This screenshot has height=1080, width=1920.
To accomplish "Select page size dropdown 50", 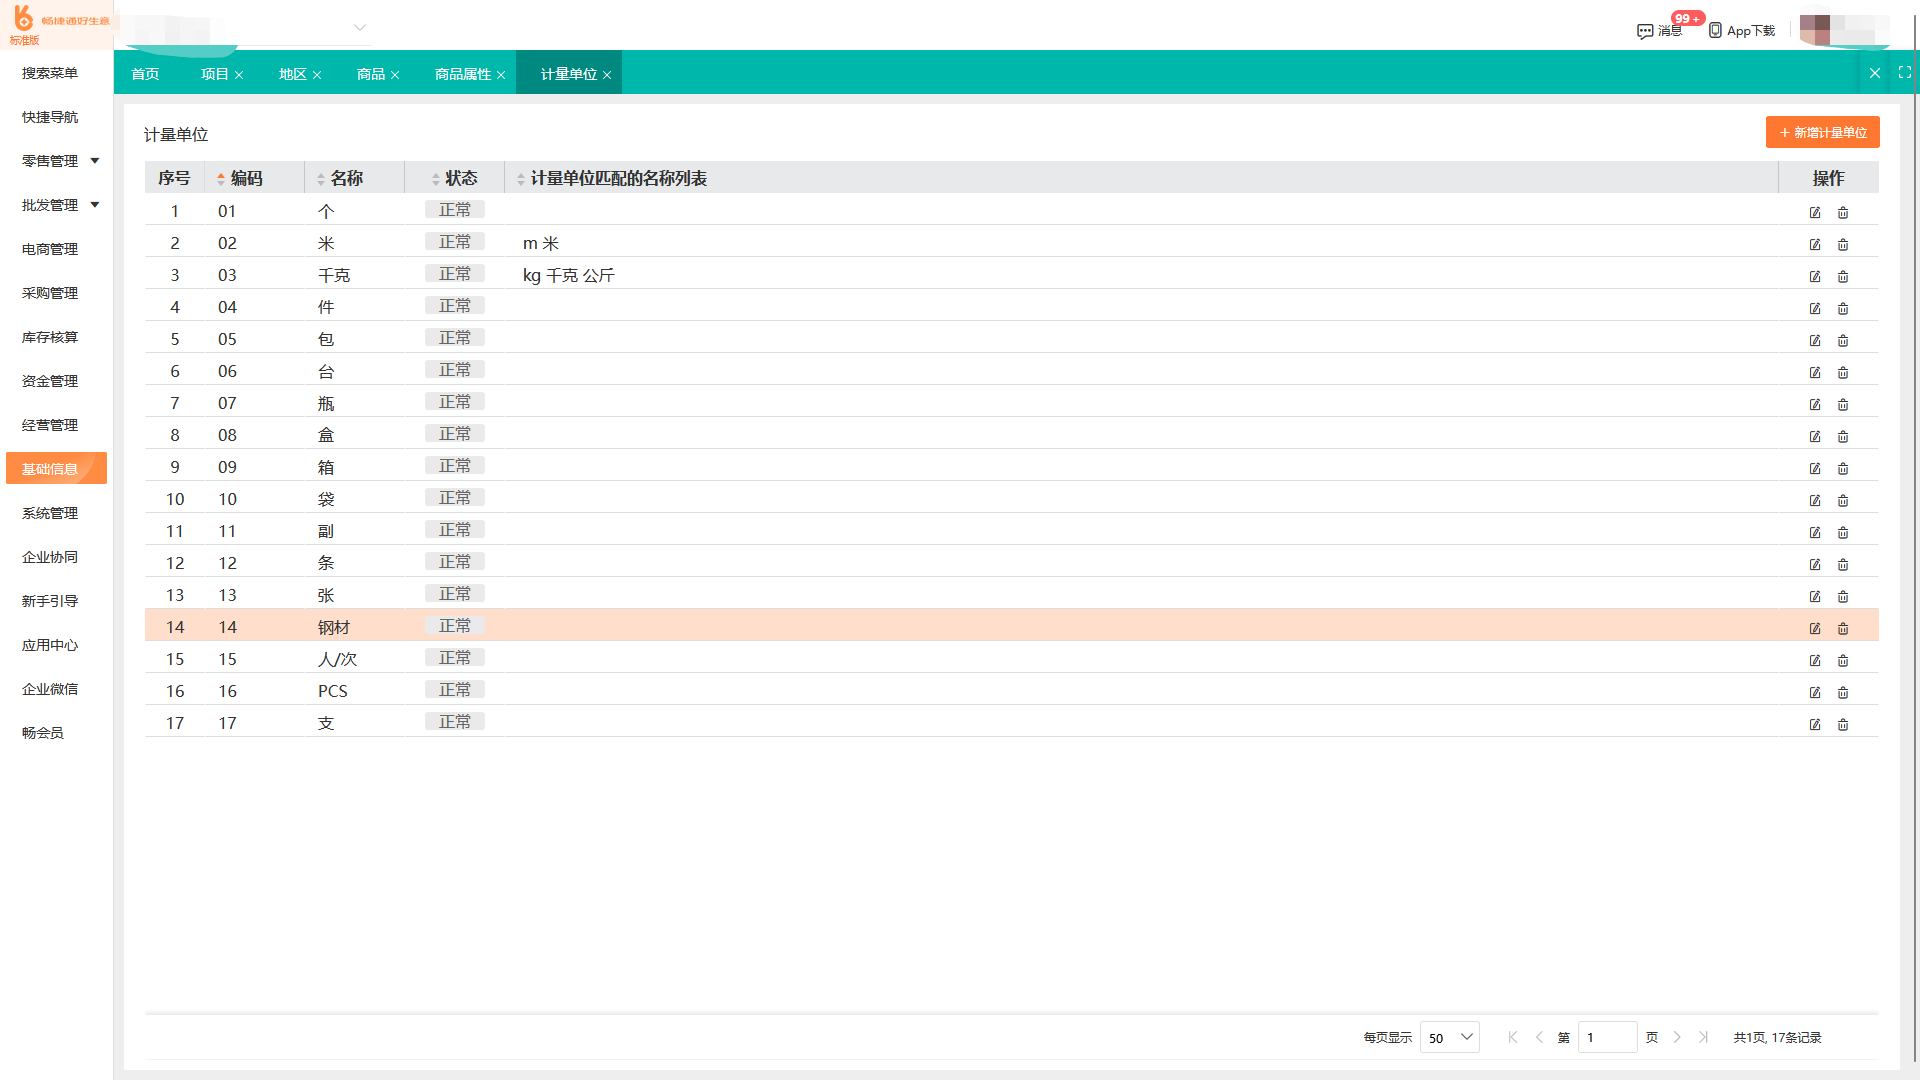I will [x=1448, y=1036].
